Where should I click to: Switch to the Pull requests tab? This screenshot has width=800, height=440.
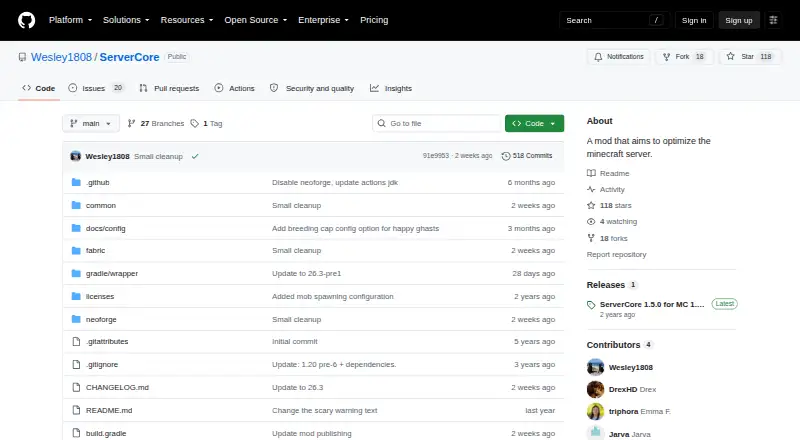tap(169, 88)
